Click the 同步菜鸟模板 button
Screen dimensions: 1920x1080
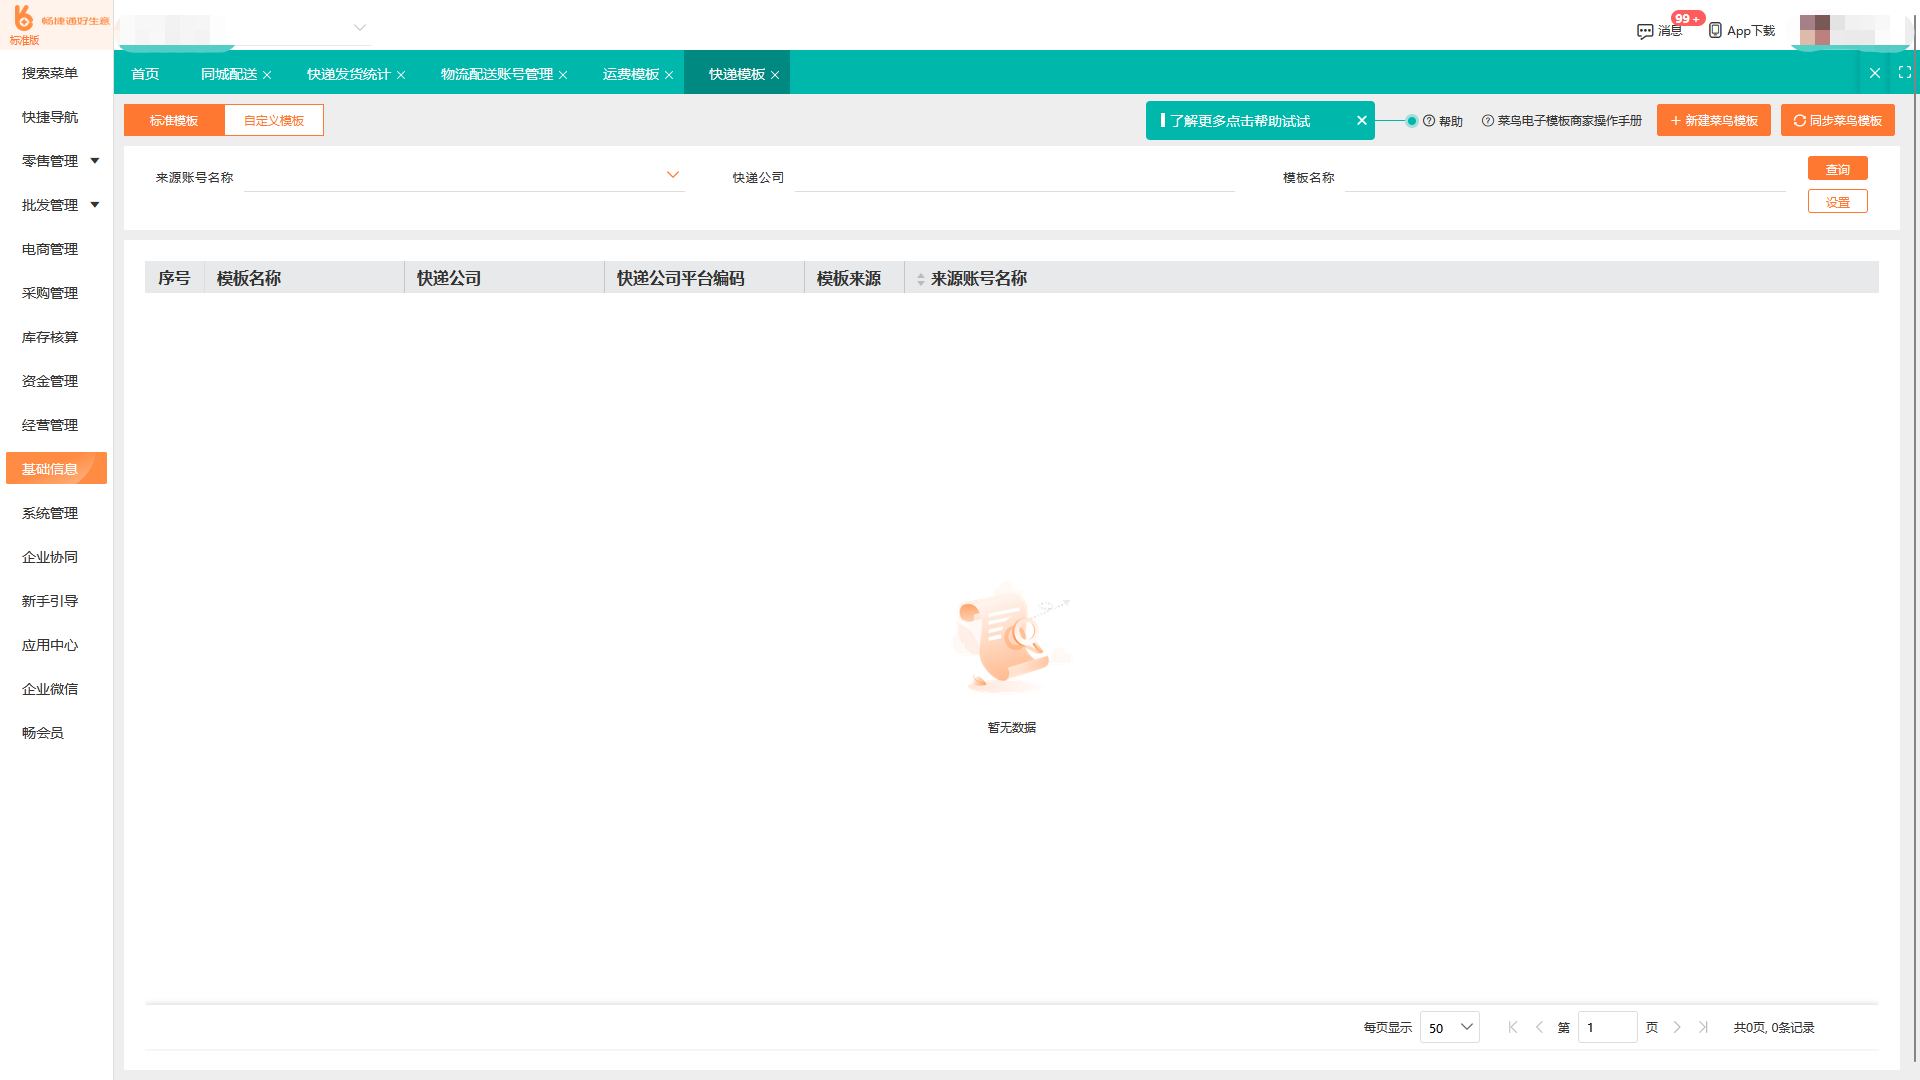(x=1834, y=121)
